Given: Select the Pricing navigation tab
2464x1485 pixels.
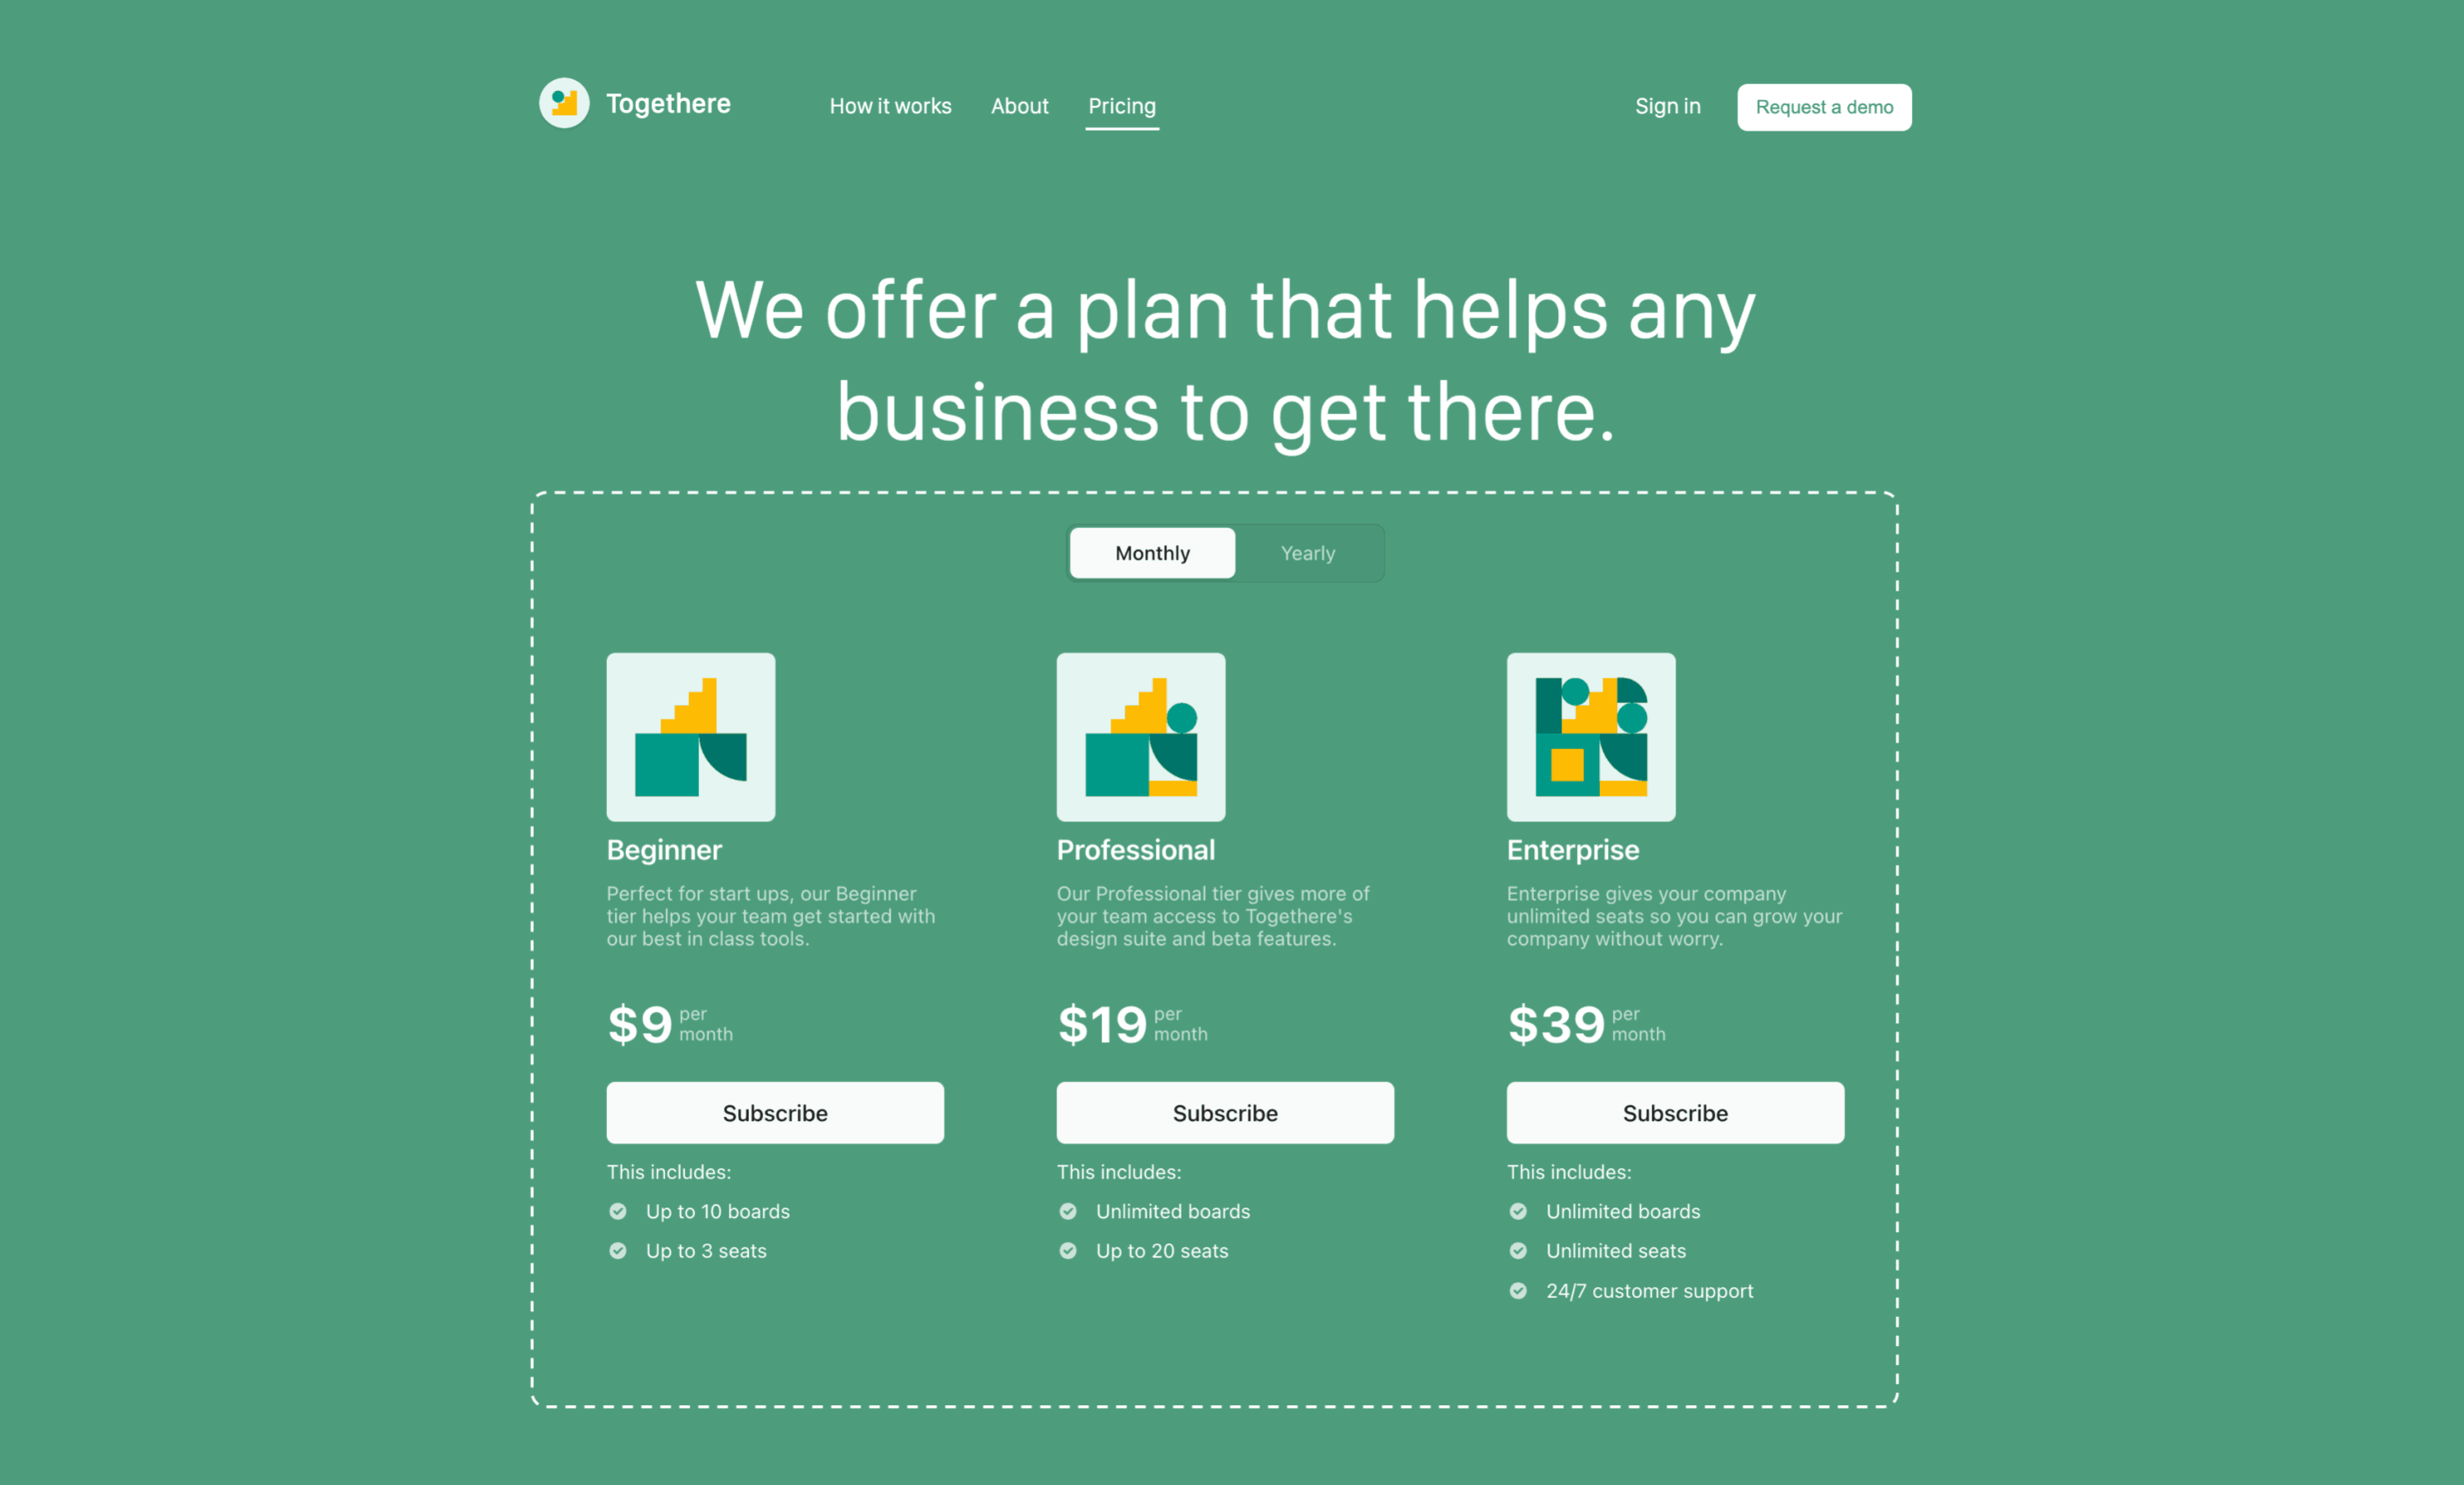Looking at the screenshot, I should [x=1124, y=106].
